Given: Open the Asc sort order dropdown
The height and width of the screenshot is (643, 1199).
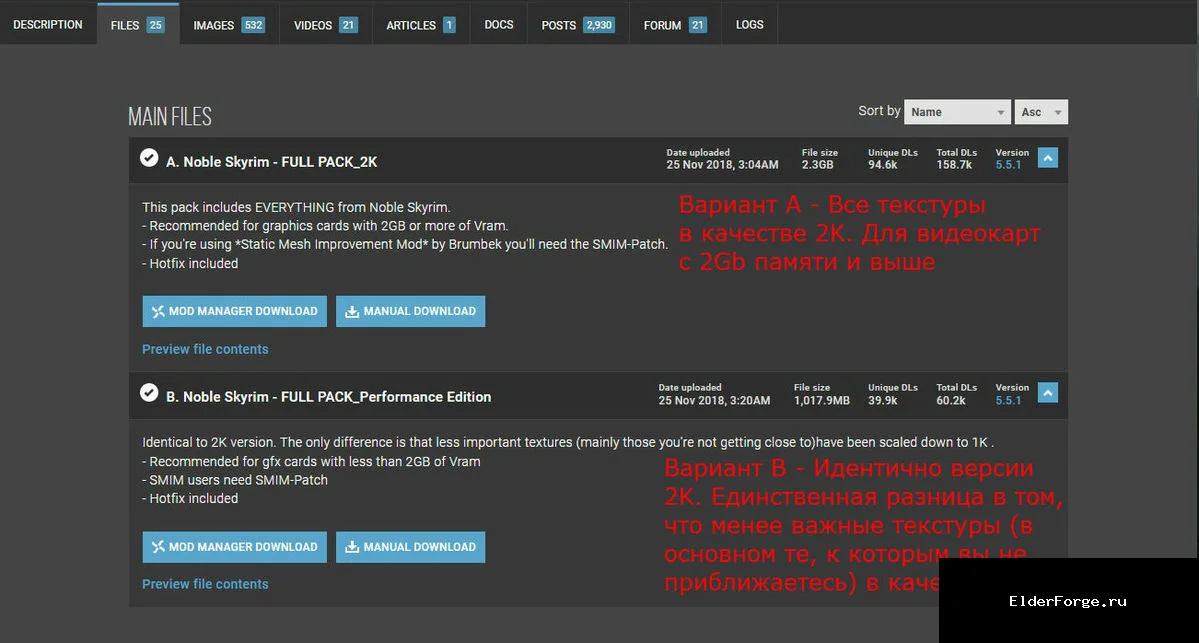Looking at the screenshot, I should tap(1041, 112).
